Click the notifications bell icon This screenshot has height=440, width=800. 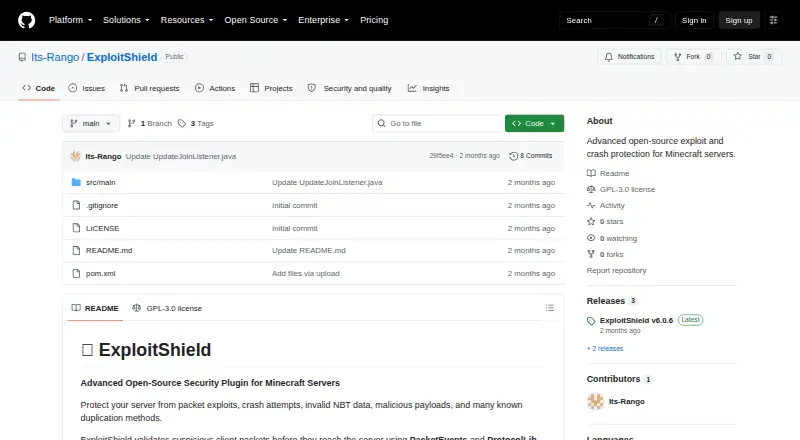pos(609,57)
